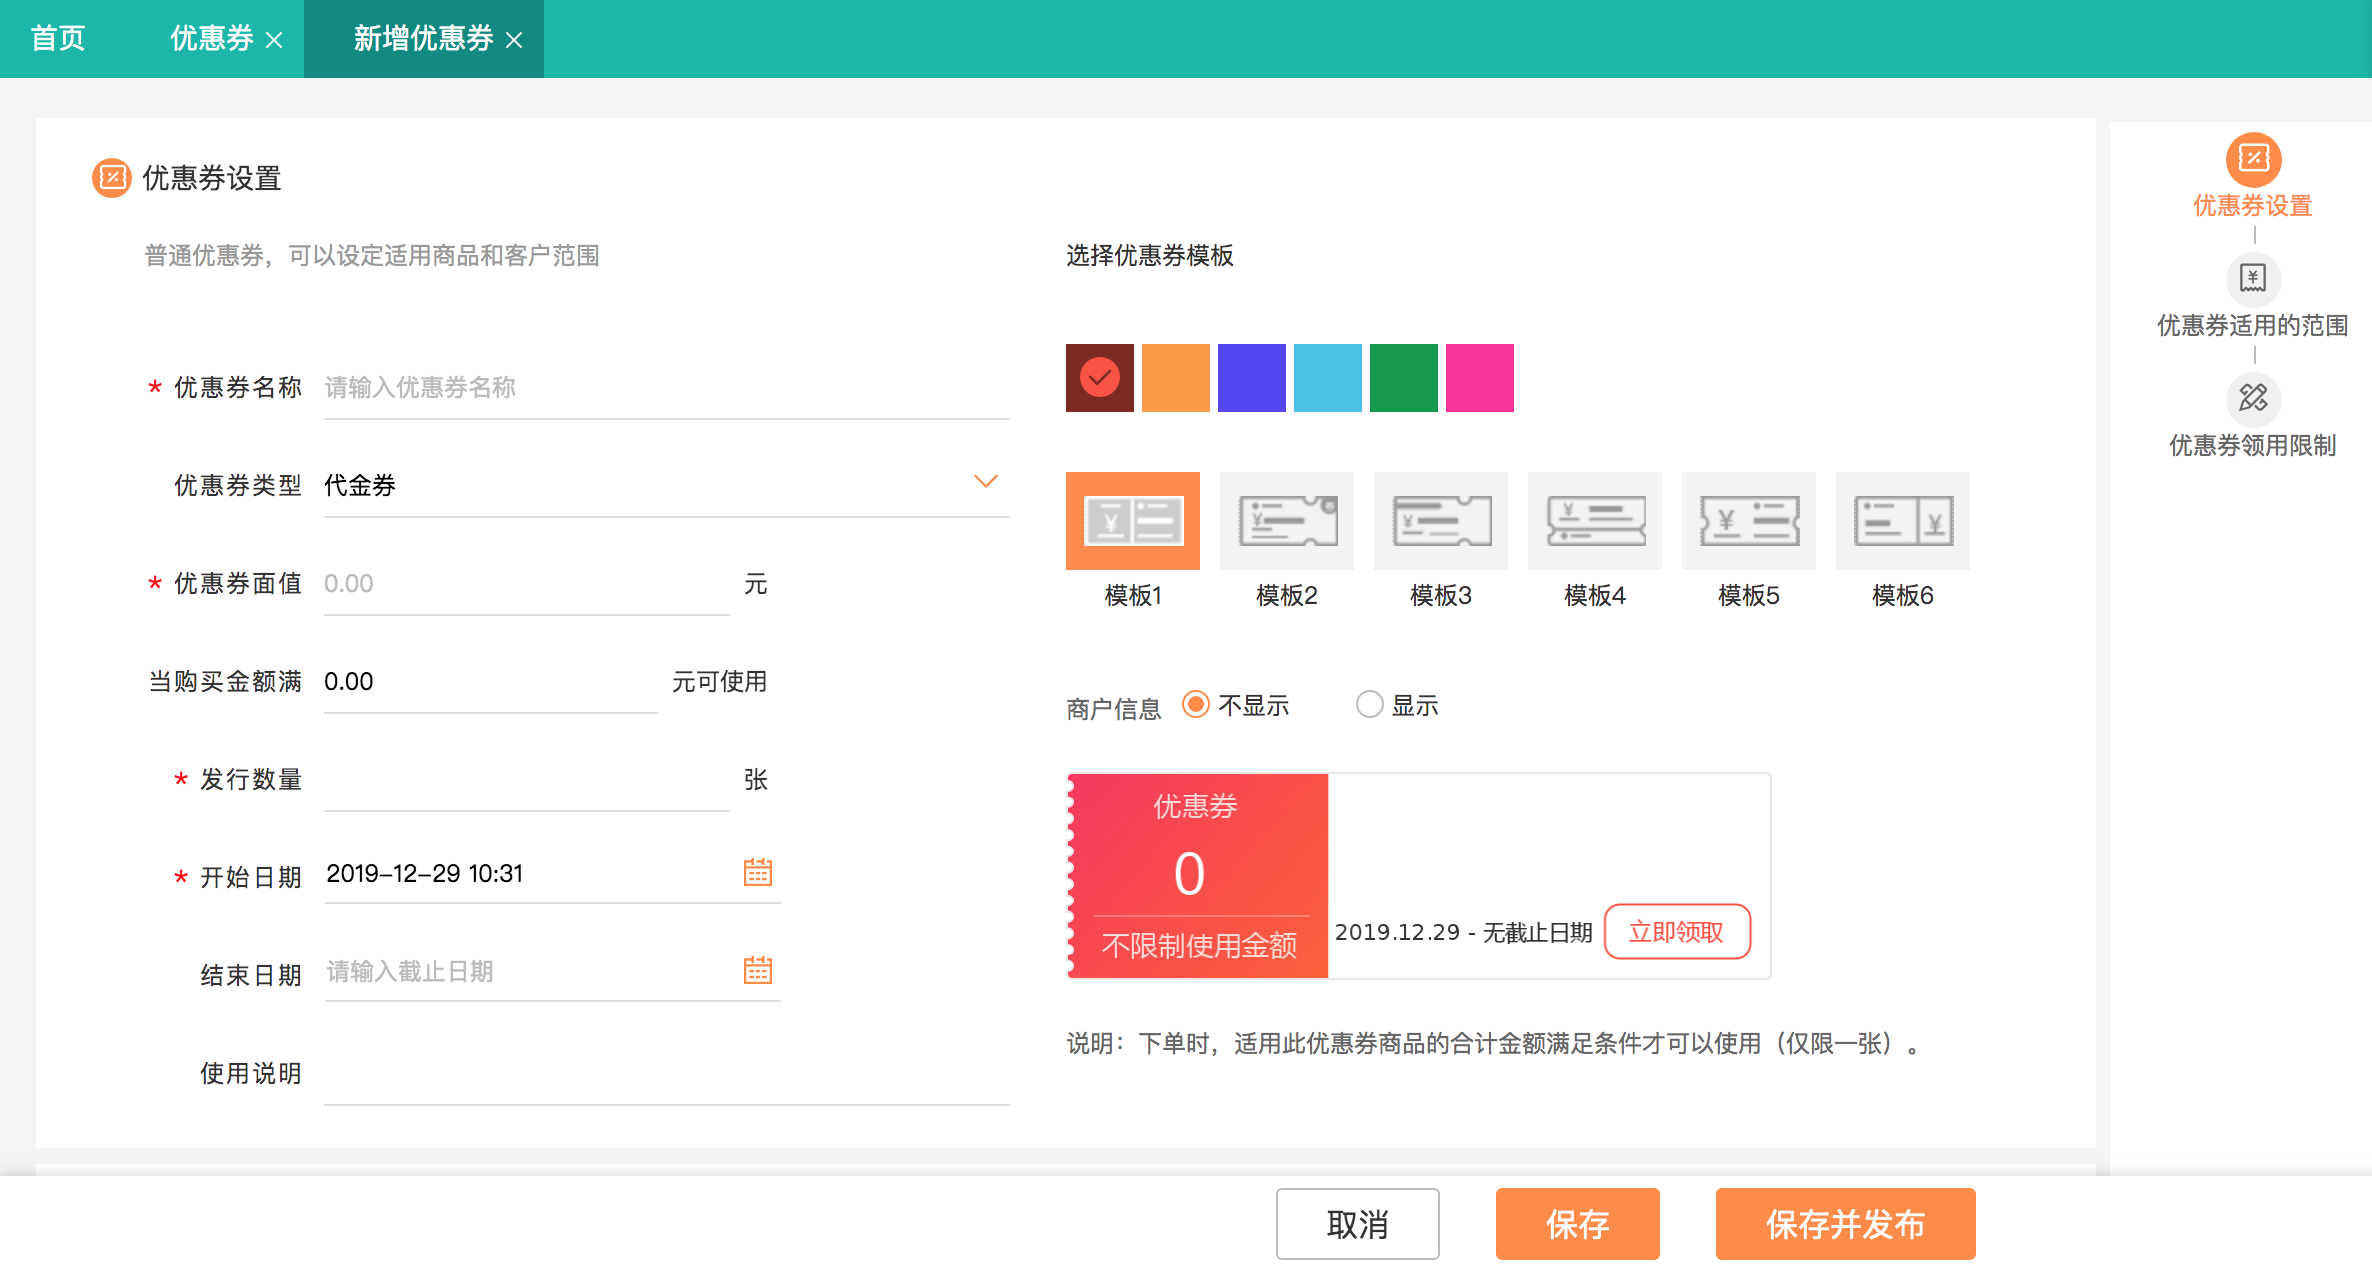
Task: Select the orange color swatch
Action: [1177, 377]
